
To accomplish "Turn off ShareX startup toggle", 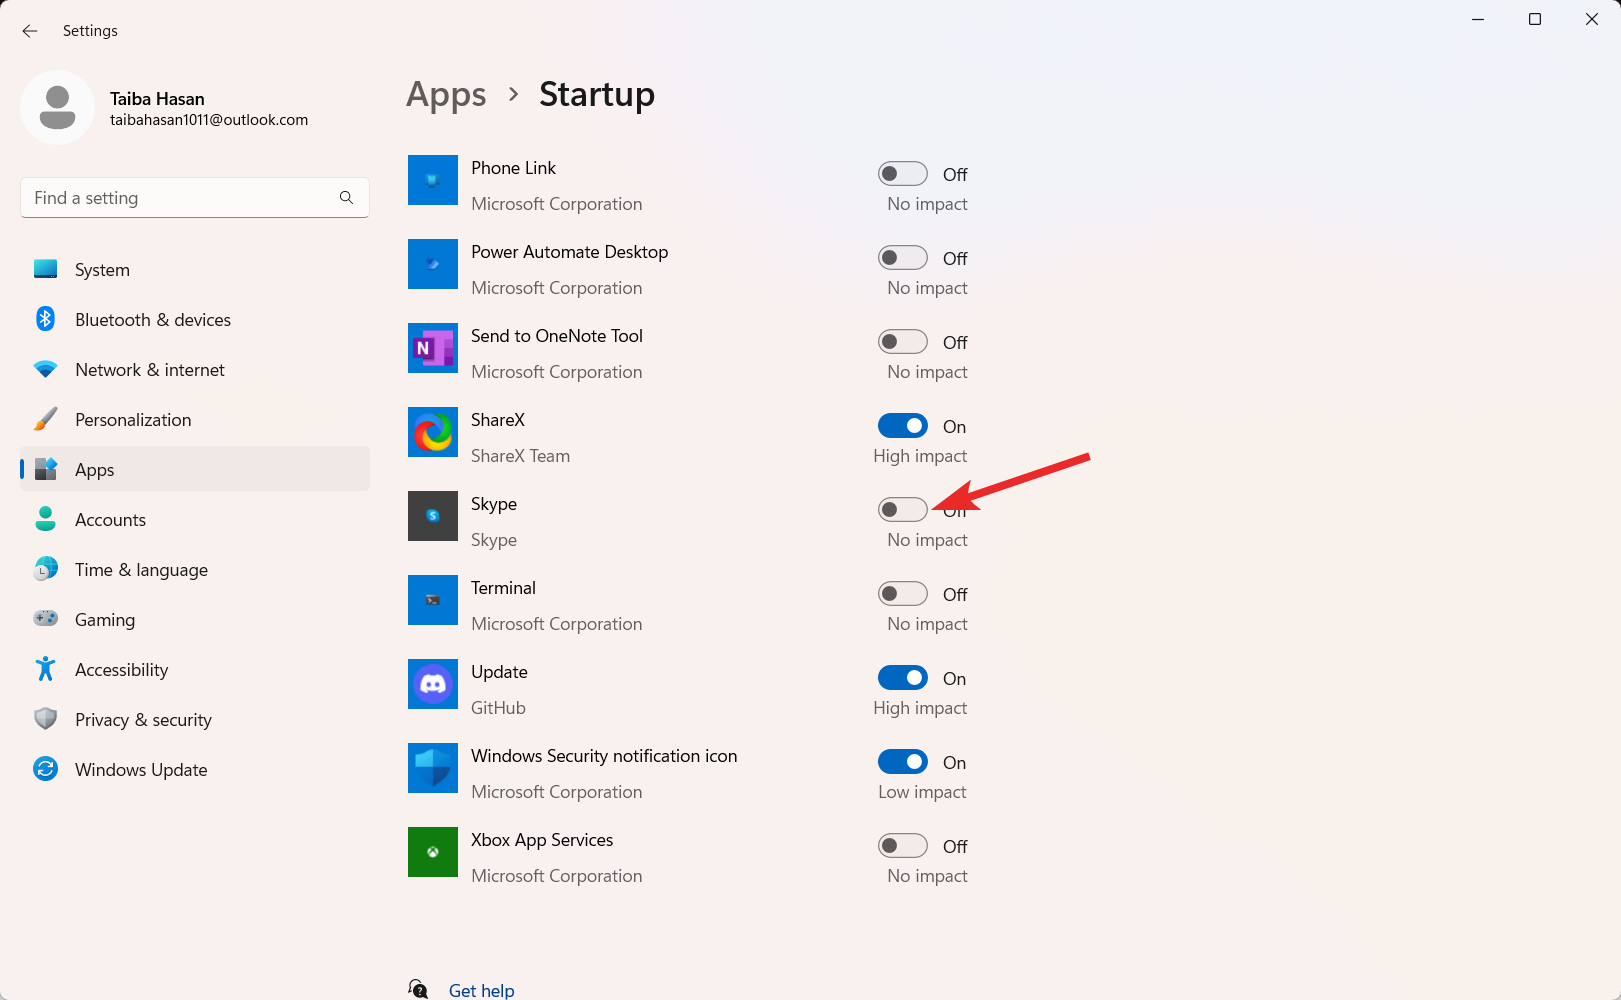I will tap(902, 425).
